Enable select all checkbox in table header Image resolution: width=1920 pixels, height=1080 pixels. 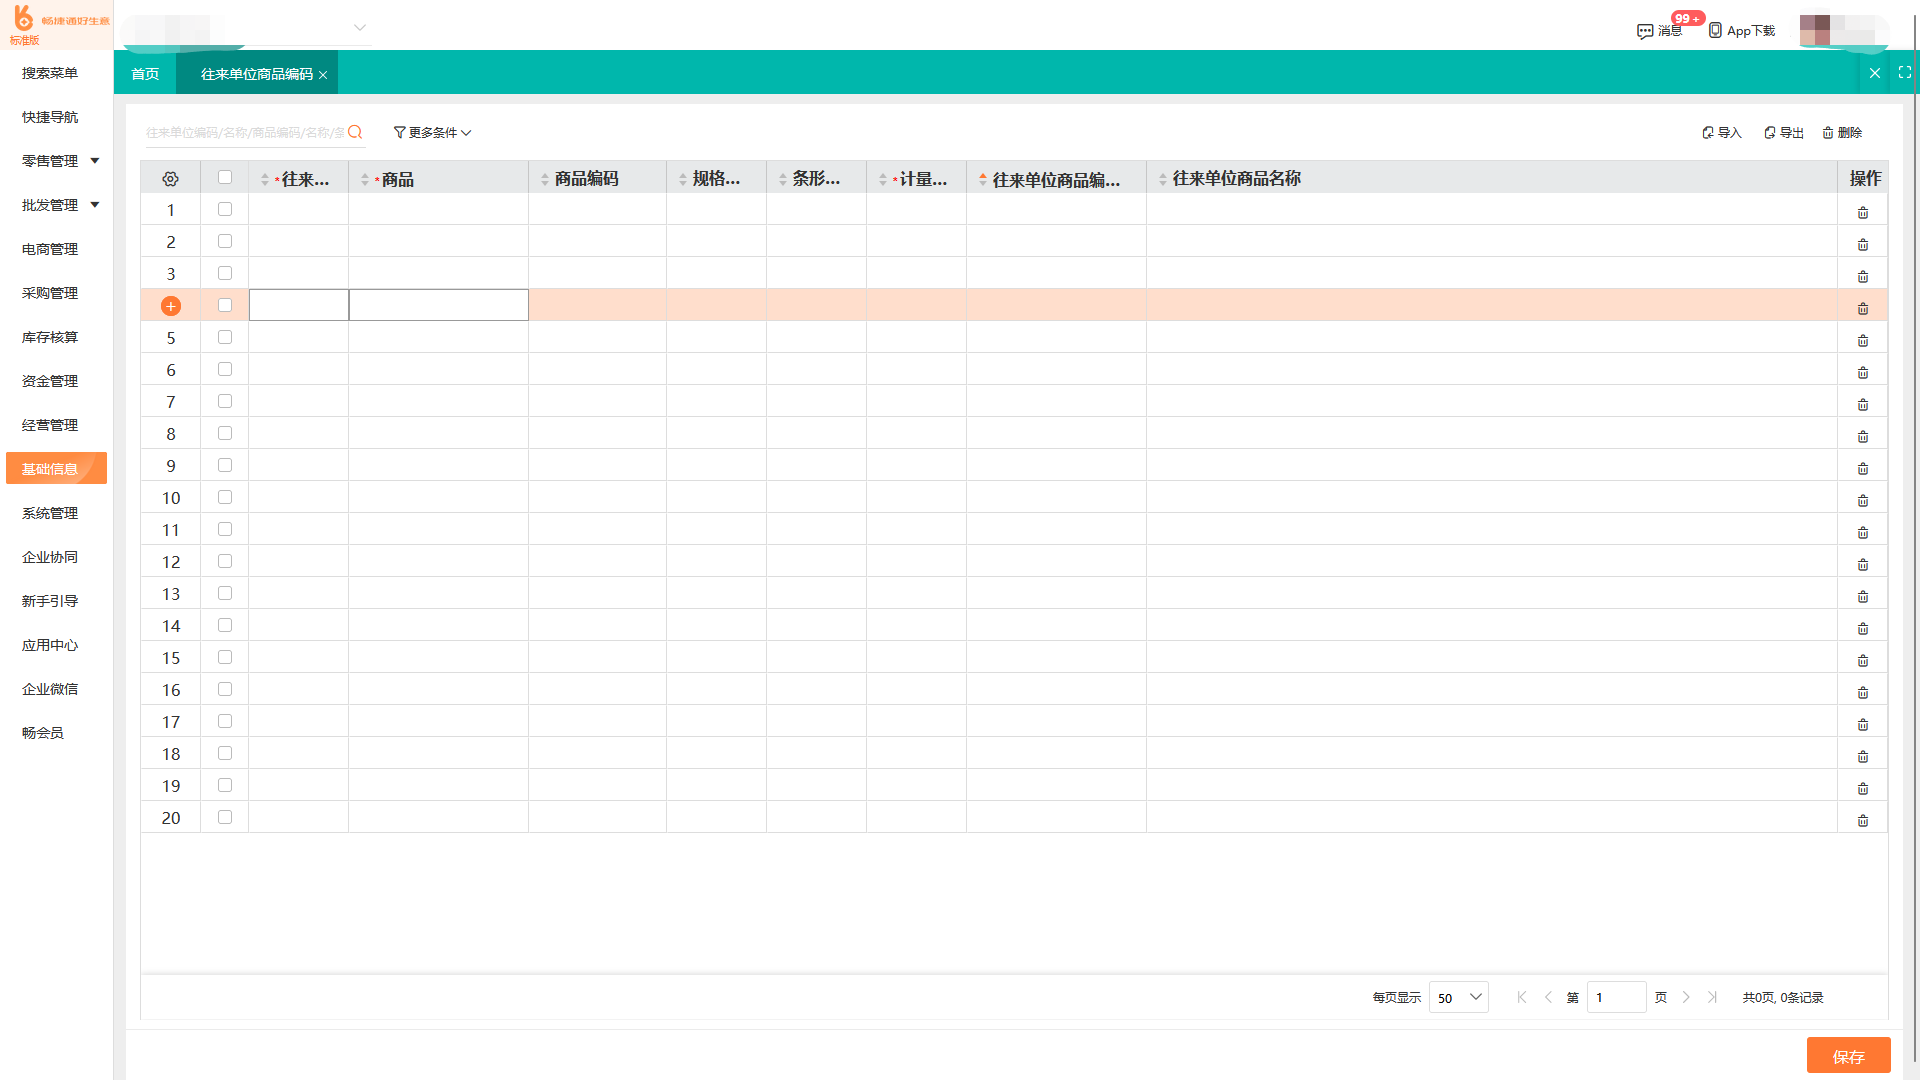pos(224,178)
